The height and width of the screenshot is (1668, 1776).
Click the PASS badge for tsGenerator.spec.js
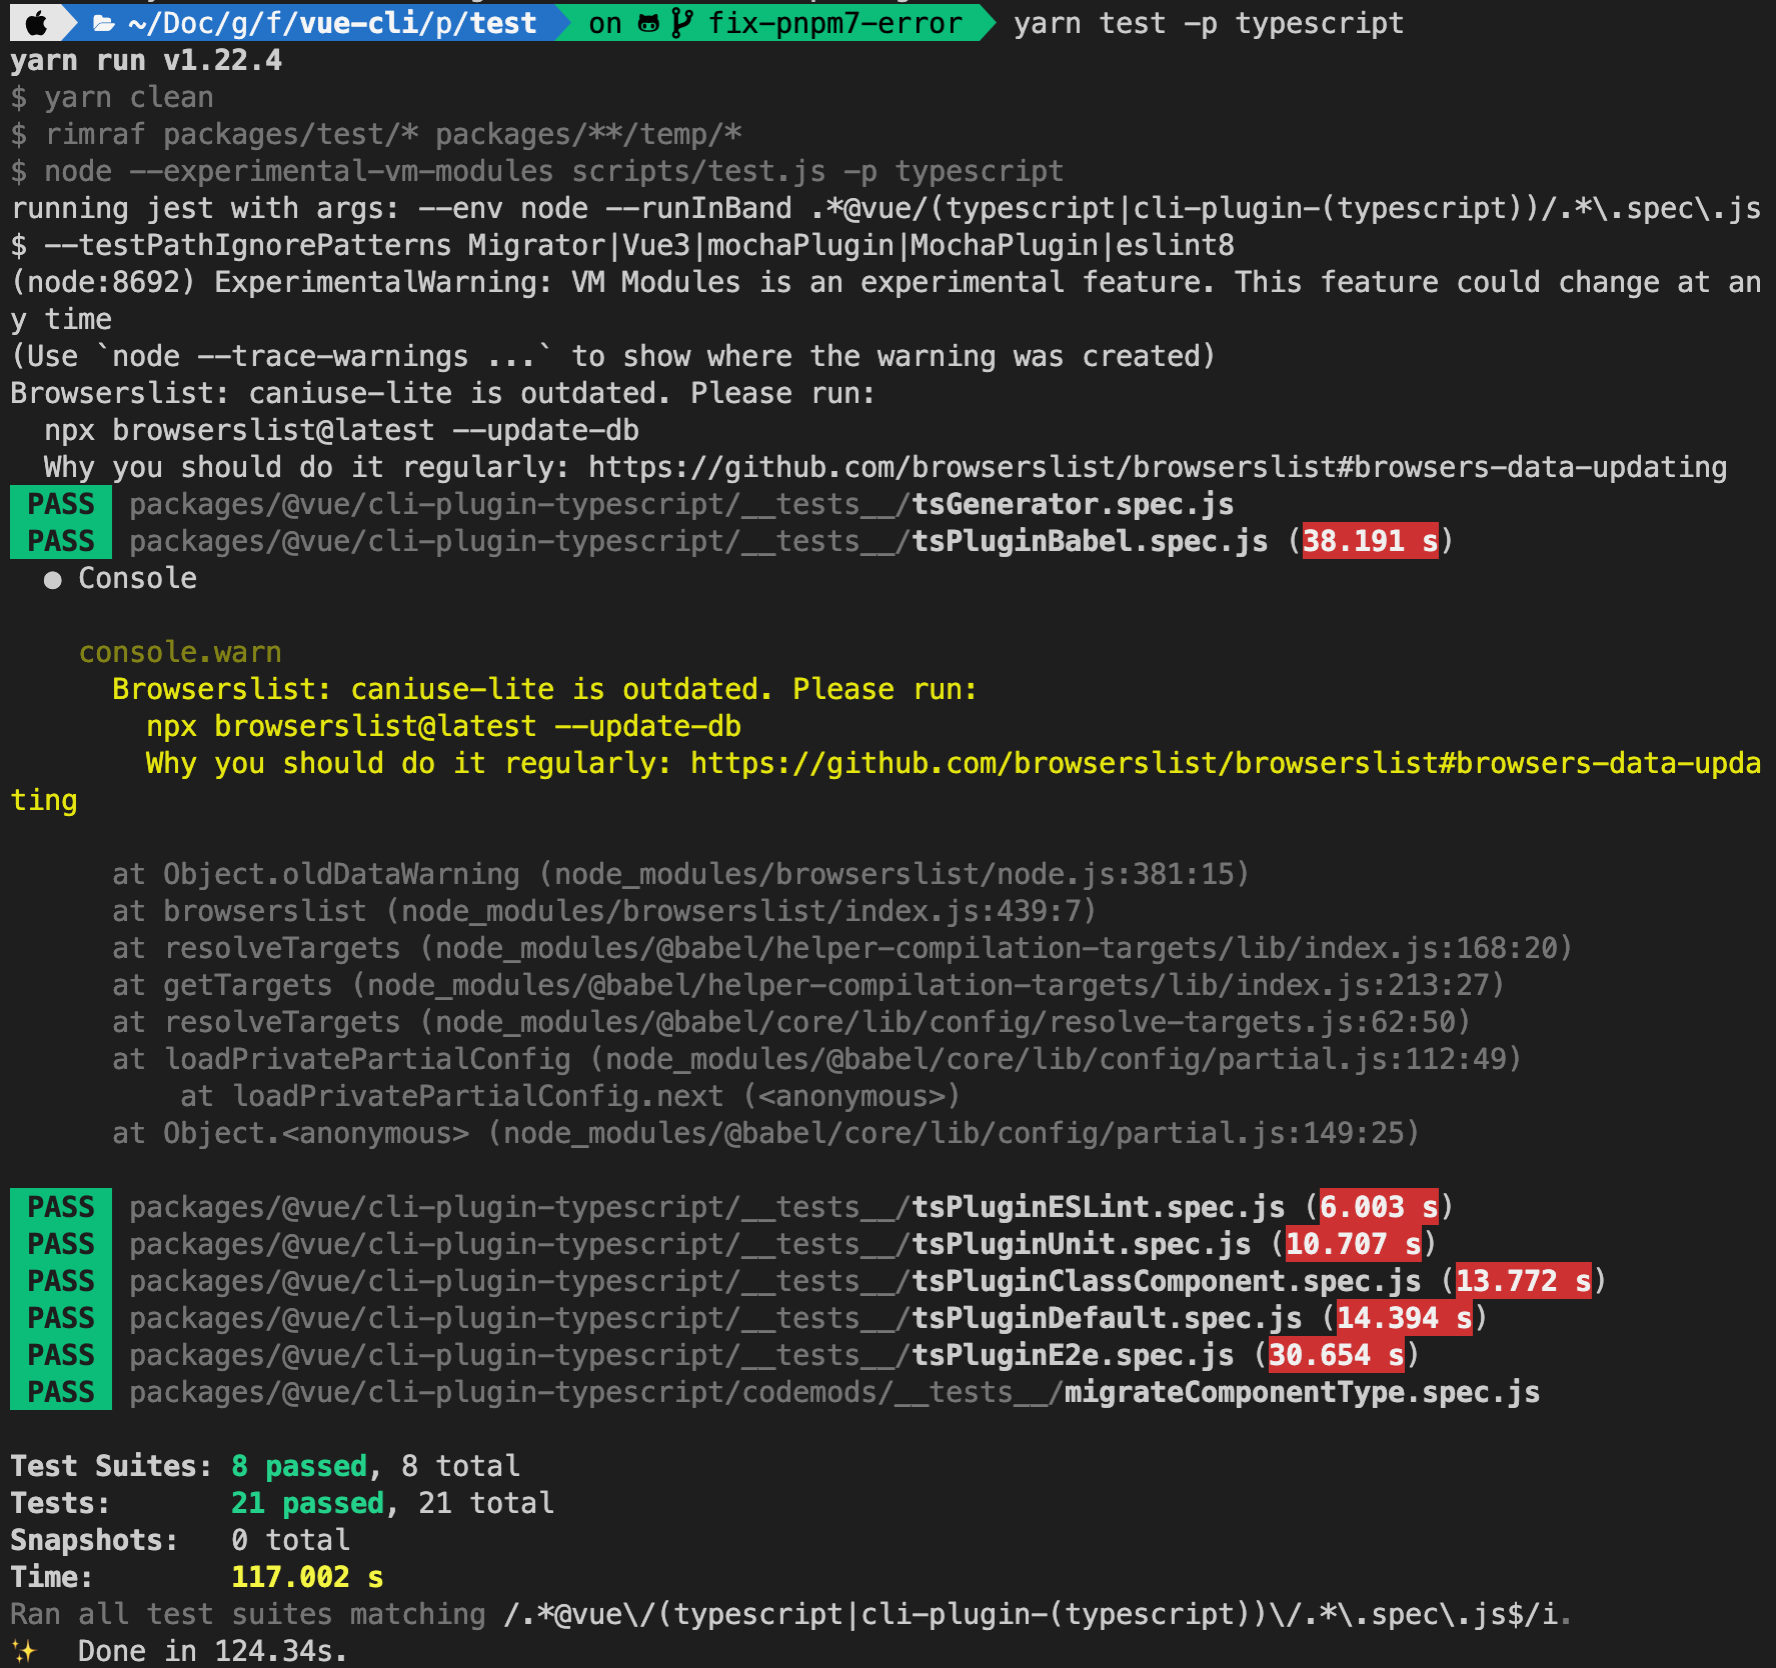tap(60, 504)
